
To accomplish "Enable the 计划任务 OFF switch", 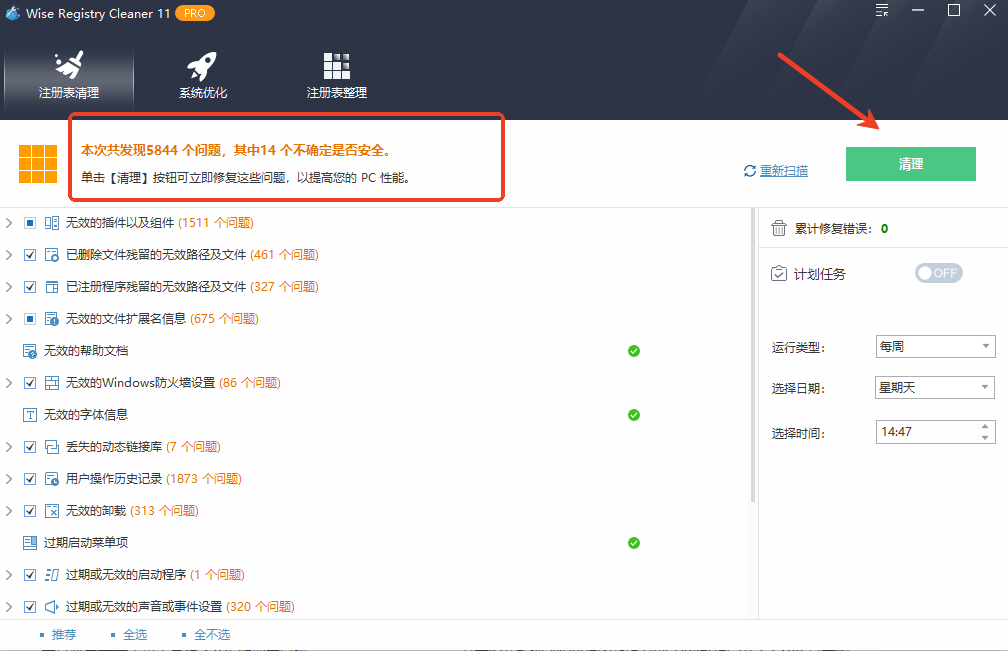I will coord(938,272).
